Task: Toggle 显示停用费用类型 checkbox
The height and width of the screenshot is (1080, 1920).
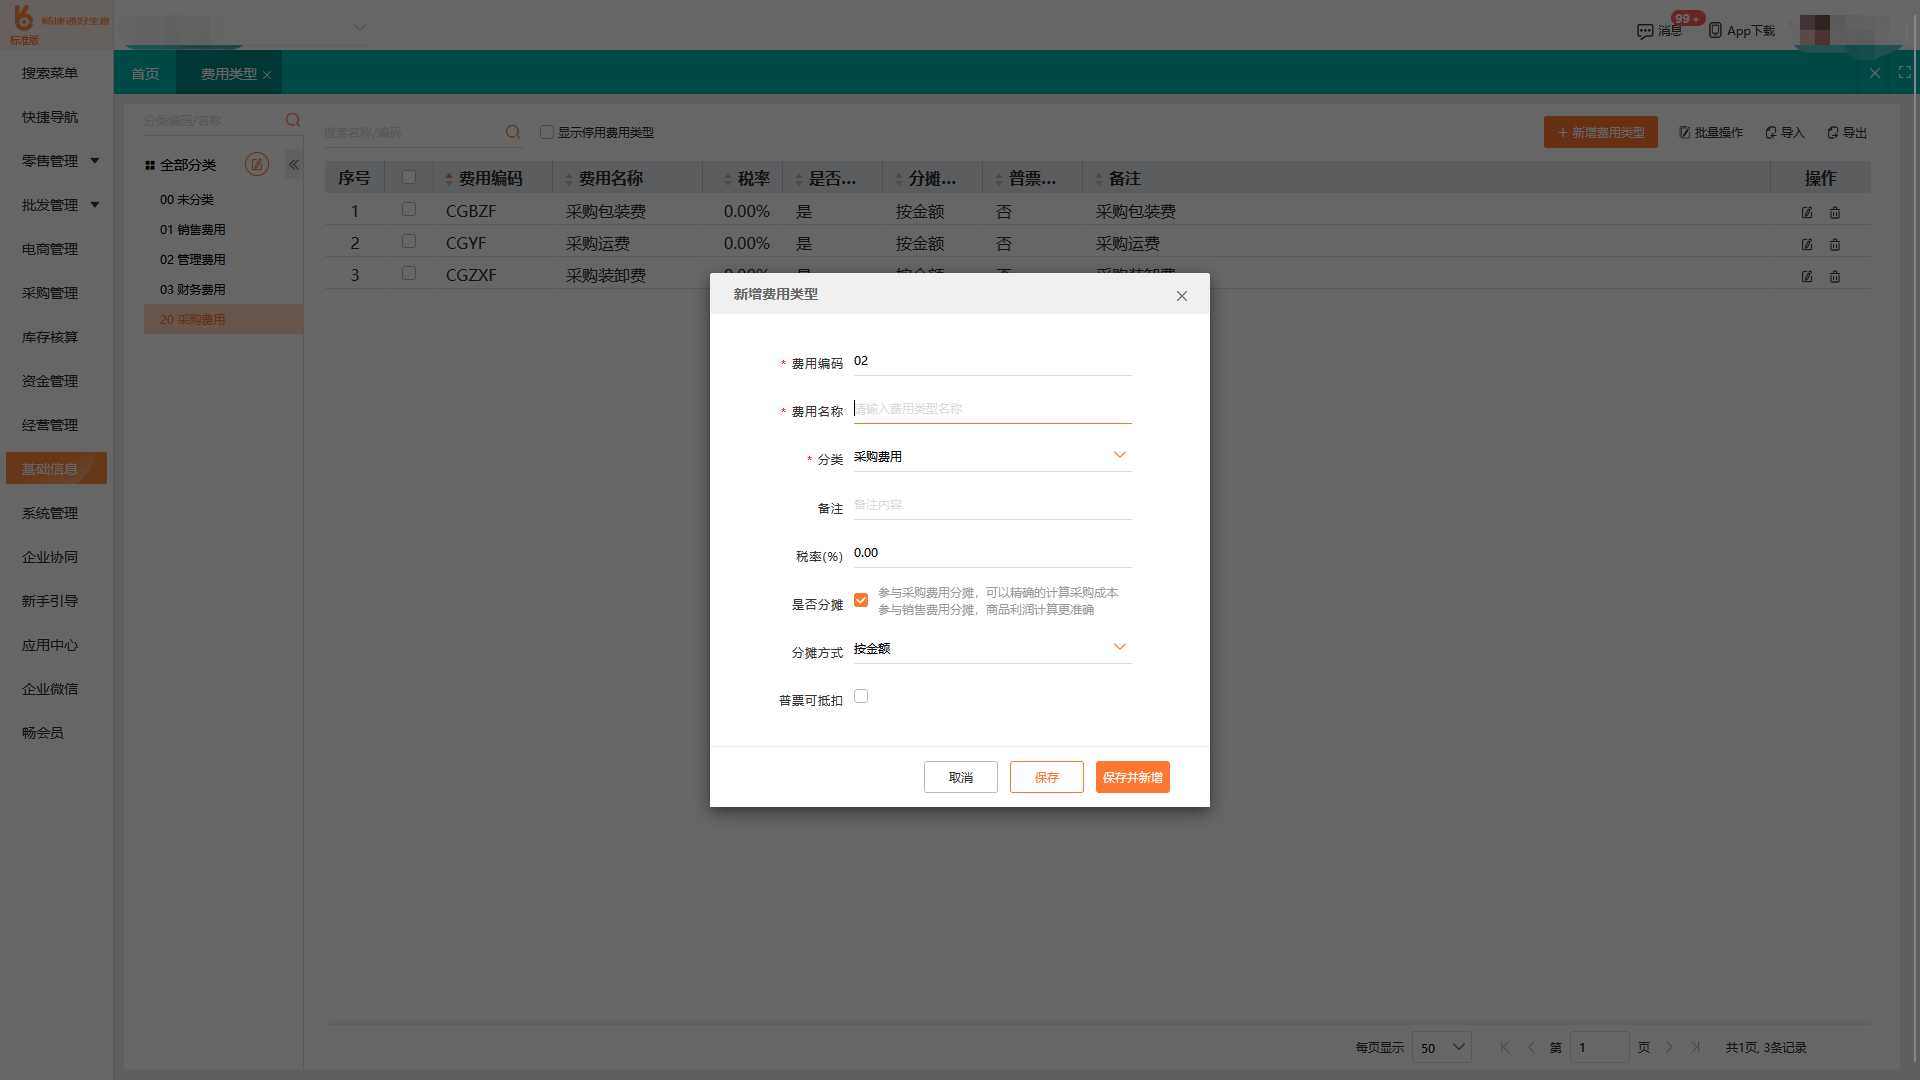Action: coord(546,132)
